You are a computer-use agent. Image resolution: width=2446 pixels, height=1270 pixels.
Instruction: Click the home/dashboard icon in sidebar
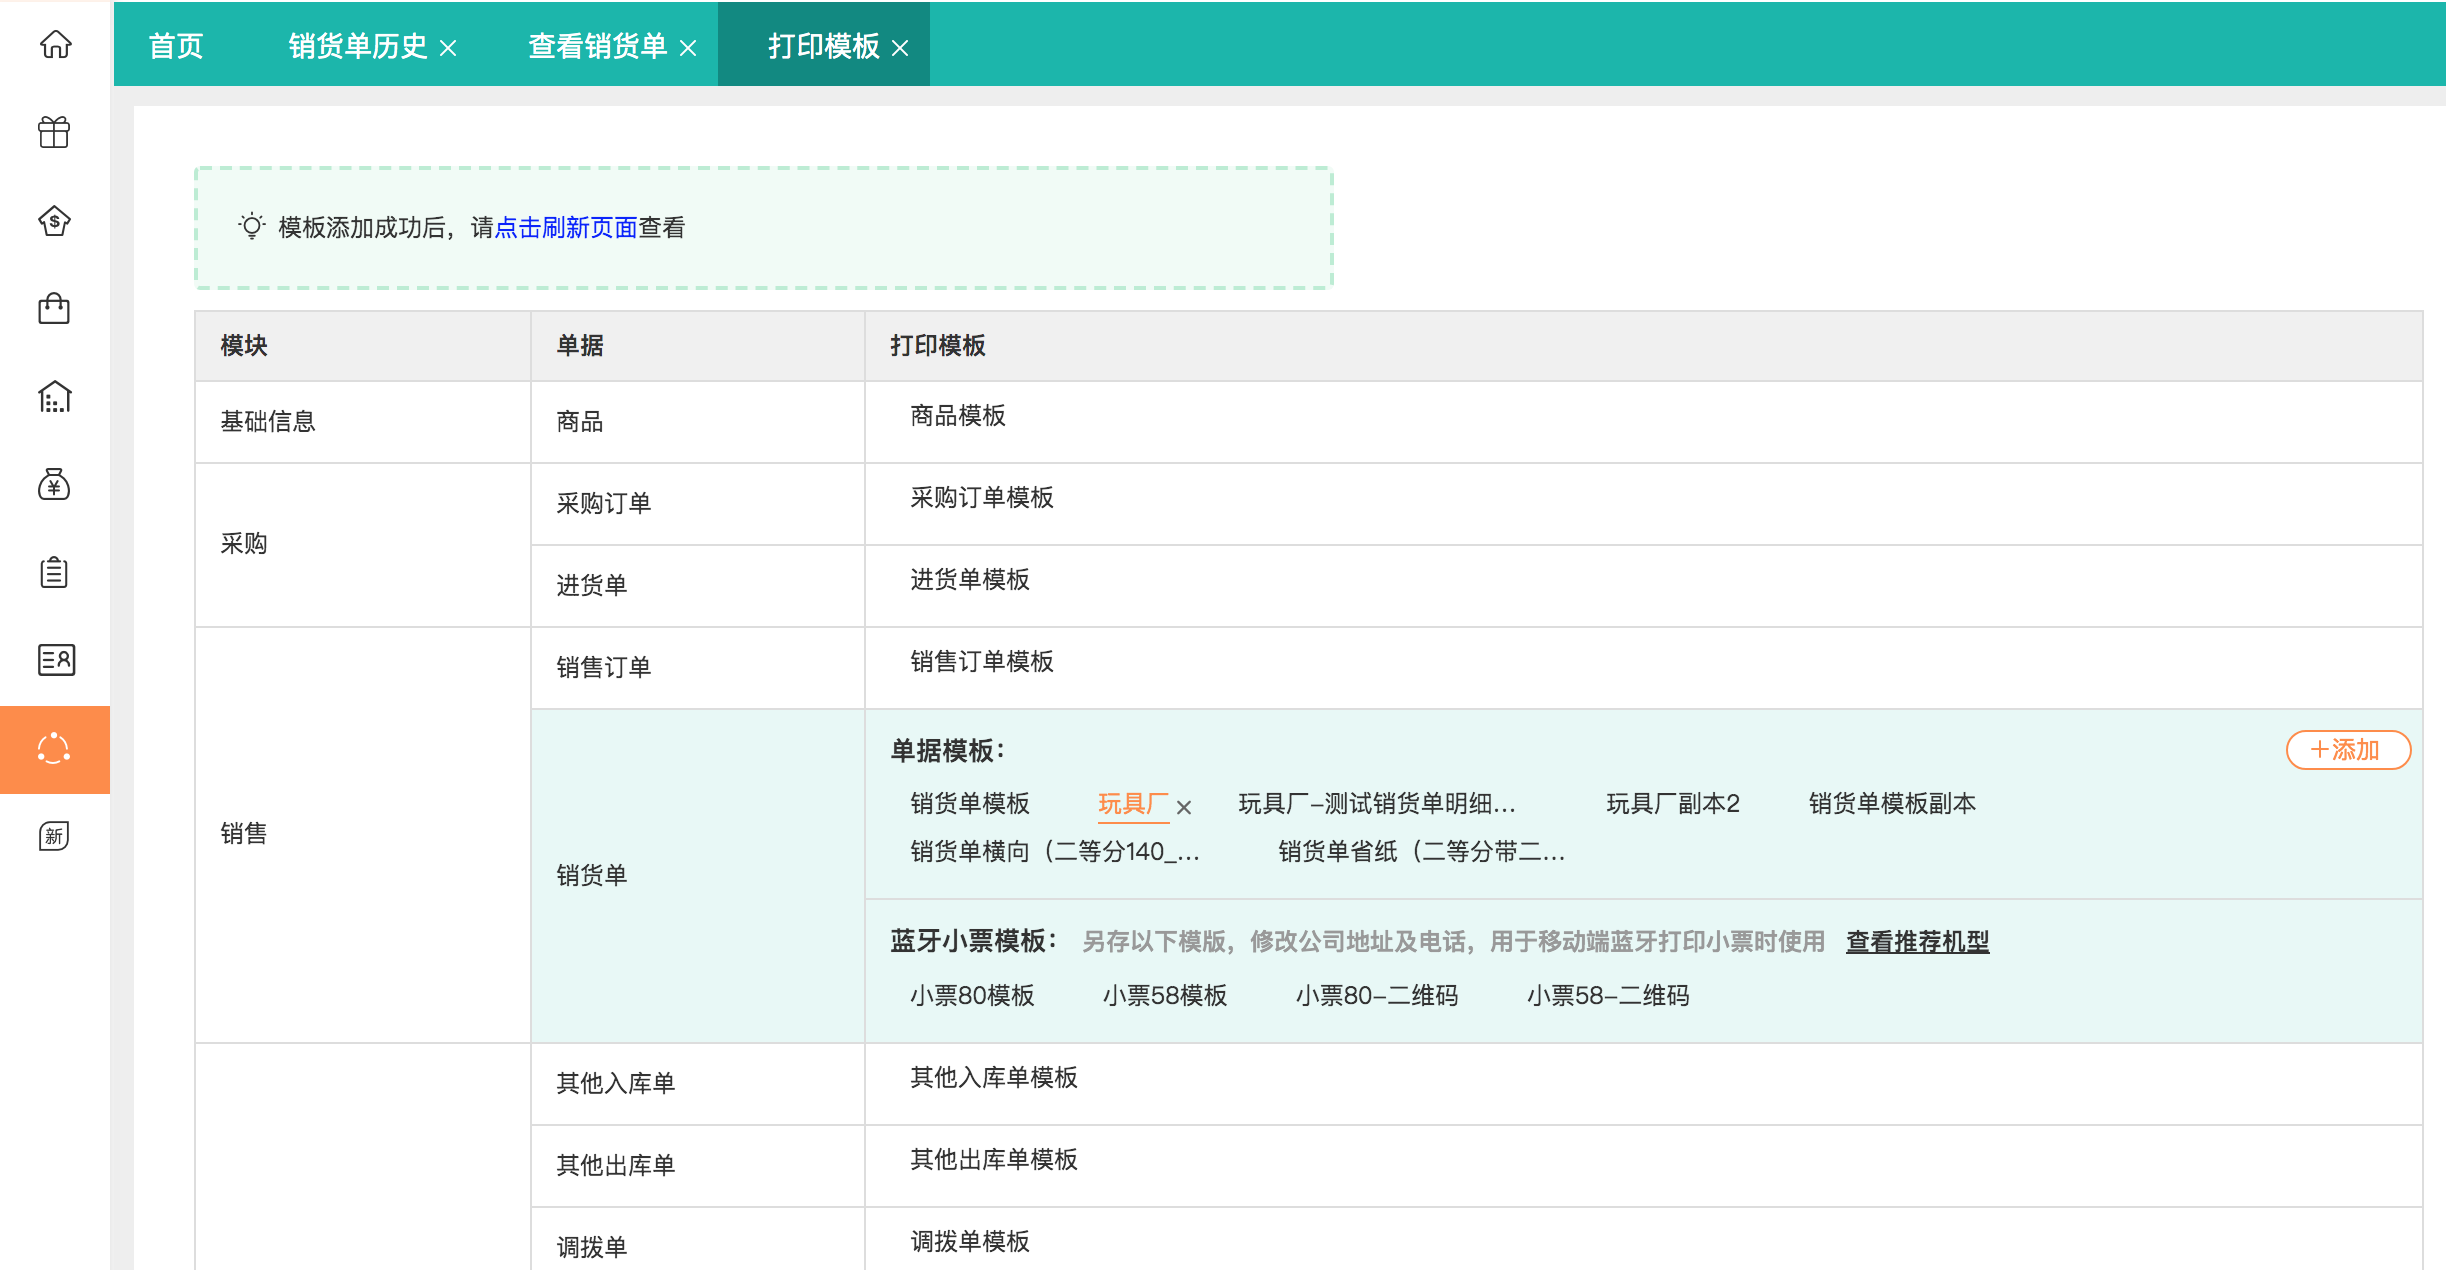pos(55,44)
